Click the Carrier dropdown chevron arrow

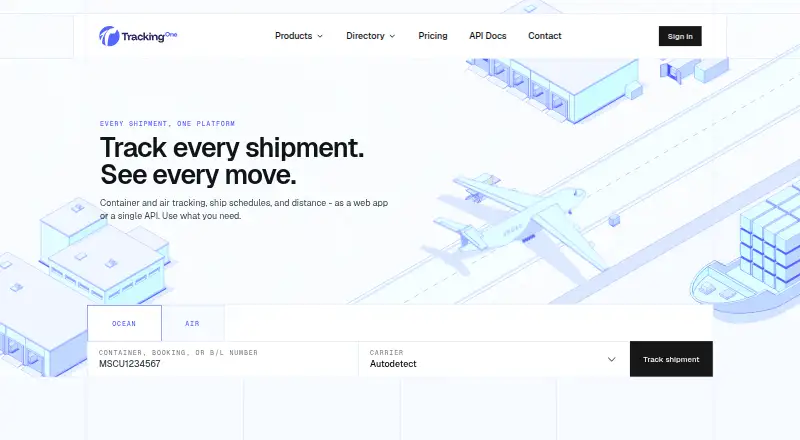pyautogui.click(x=611, y=359)
